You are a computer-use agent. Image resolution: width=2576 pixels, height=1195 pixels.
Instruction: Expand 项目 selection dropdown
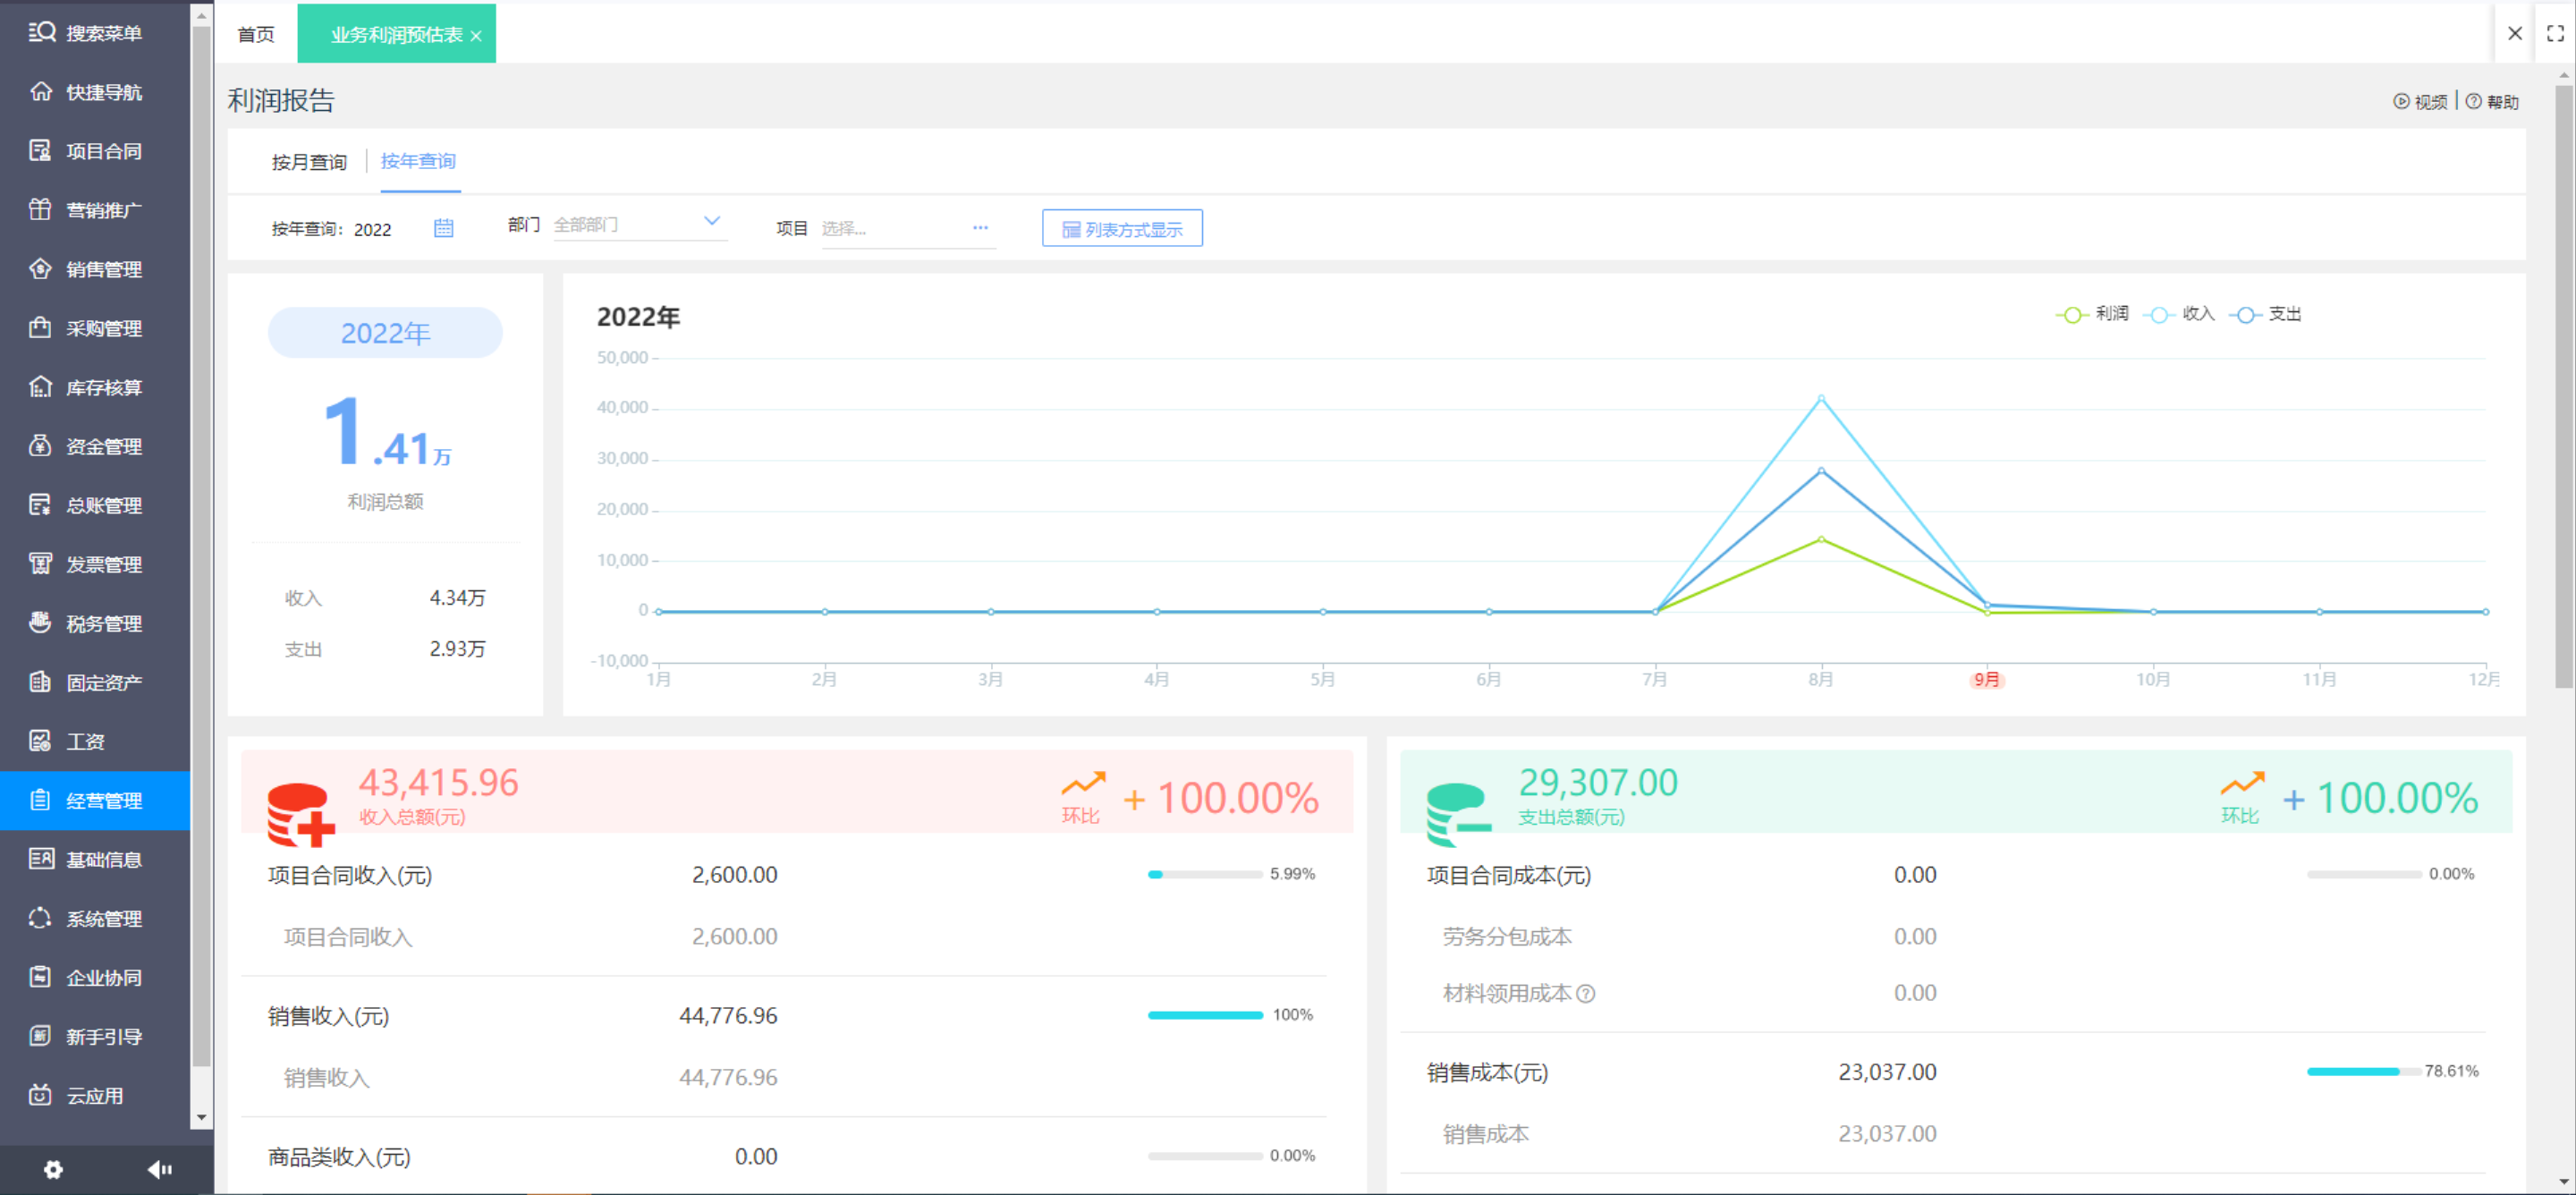[981, 228]
